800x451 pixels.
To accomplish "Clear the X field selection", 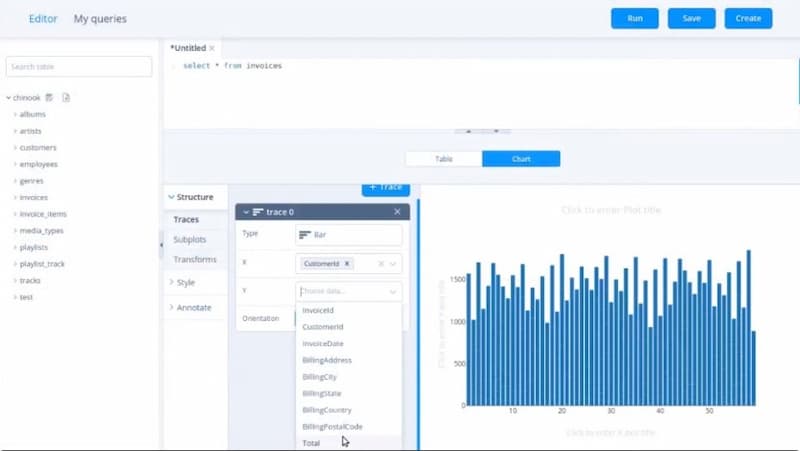I will coord(379,264).
